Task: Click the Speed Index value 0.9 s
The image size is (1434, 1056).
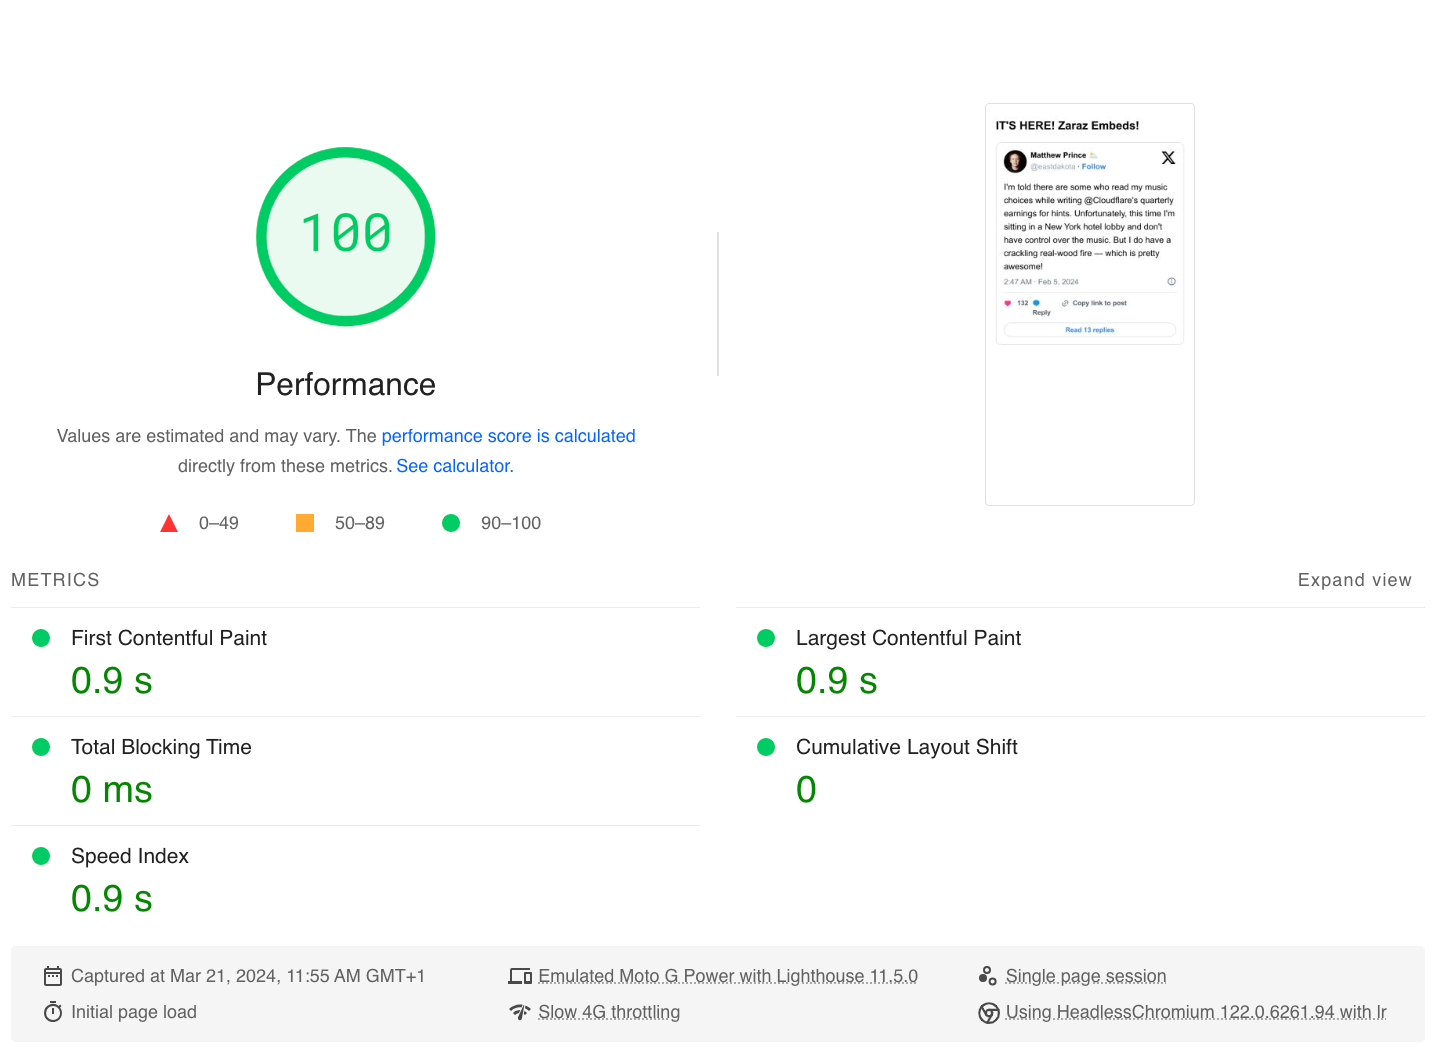Action: click(112, 899)
